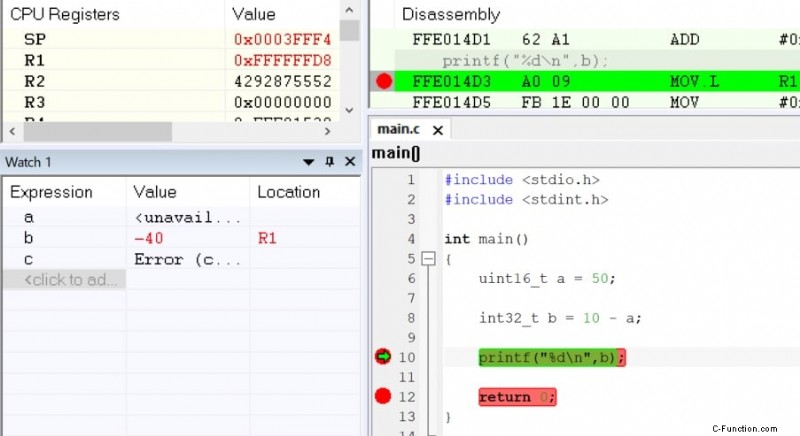Remove the breakpoint on line 12
The height and width of the screenshot is (436, 800).
tap(383, 396)
